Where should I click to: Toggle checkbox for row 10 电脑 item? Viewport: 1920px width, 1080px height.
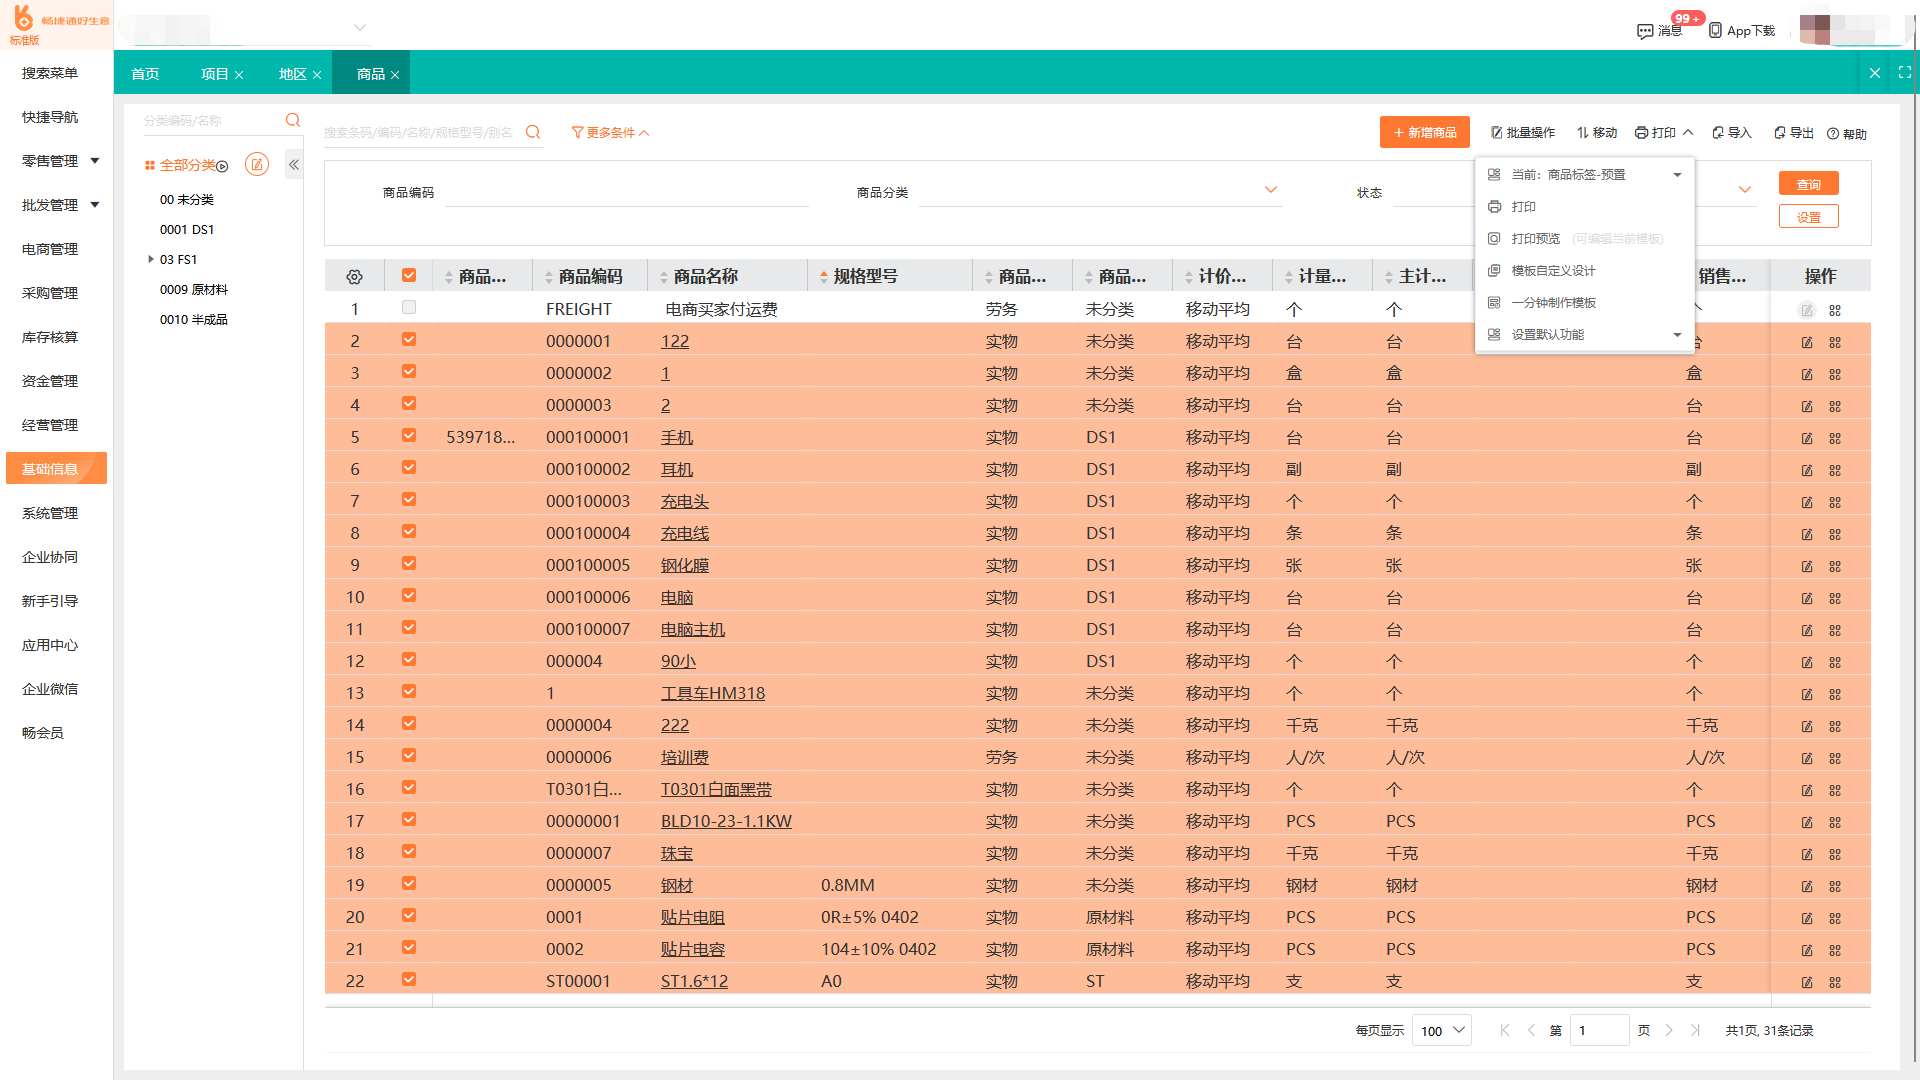411,596
